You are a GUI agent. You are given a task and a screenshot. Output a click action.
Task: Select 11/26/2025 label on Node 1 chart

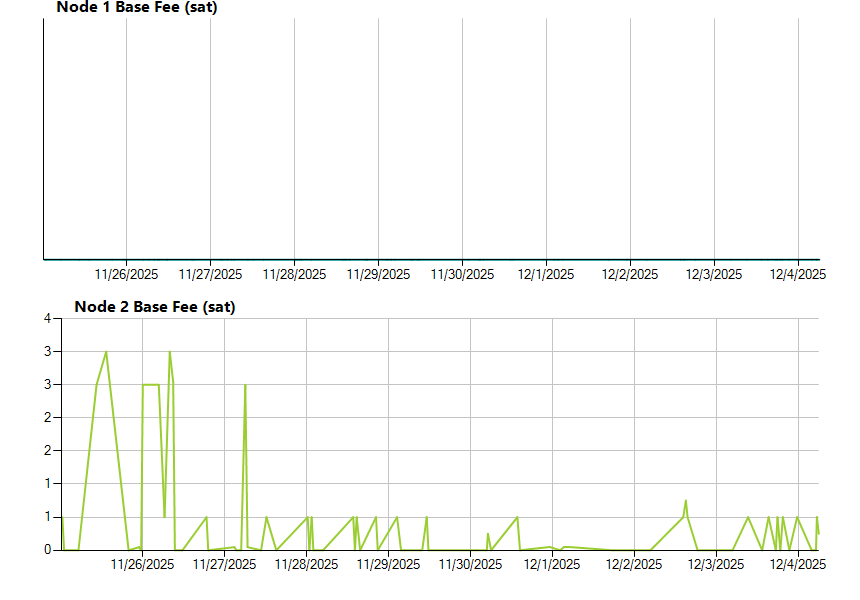pos(126,274)
